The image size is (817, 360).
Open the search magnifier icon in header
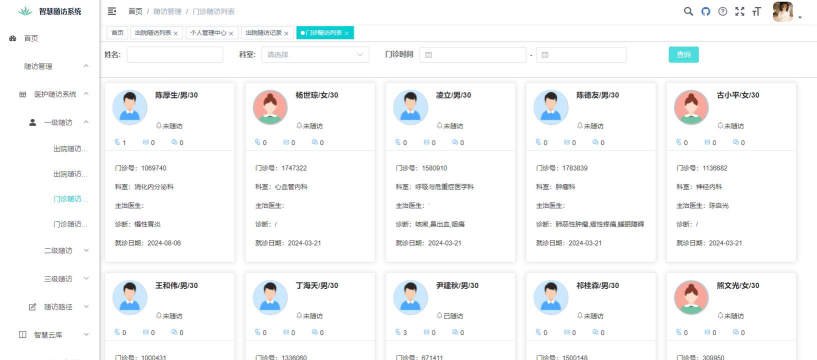pos(688,11)
